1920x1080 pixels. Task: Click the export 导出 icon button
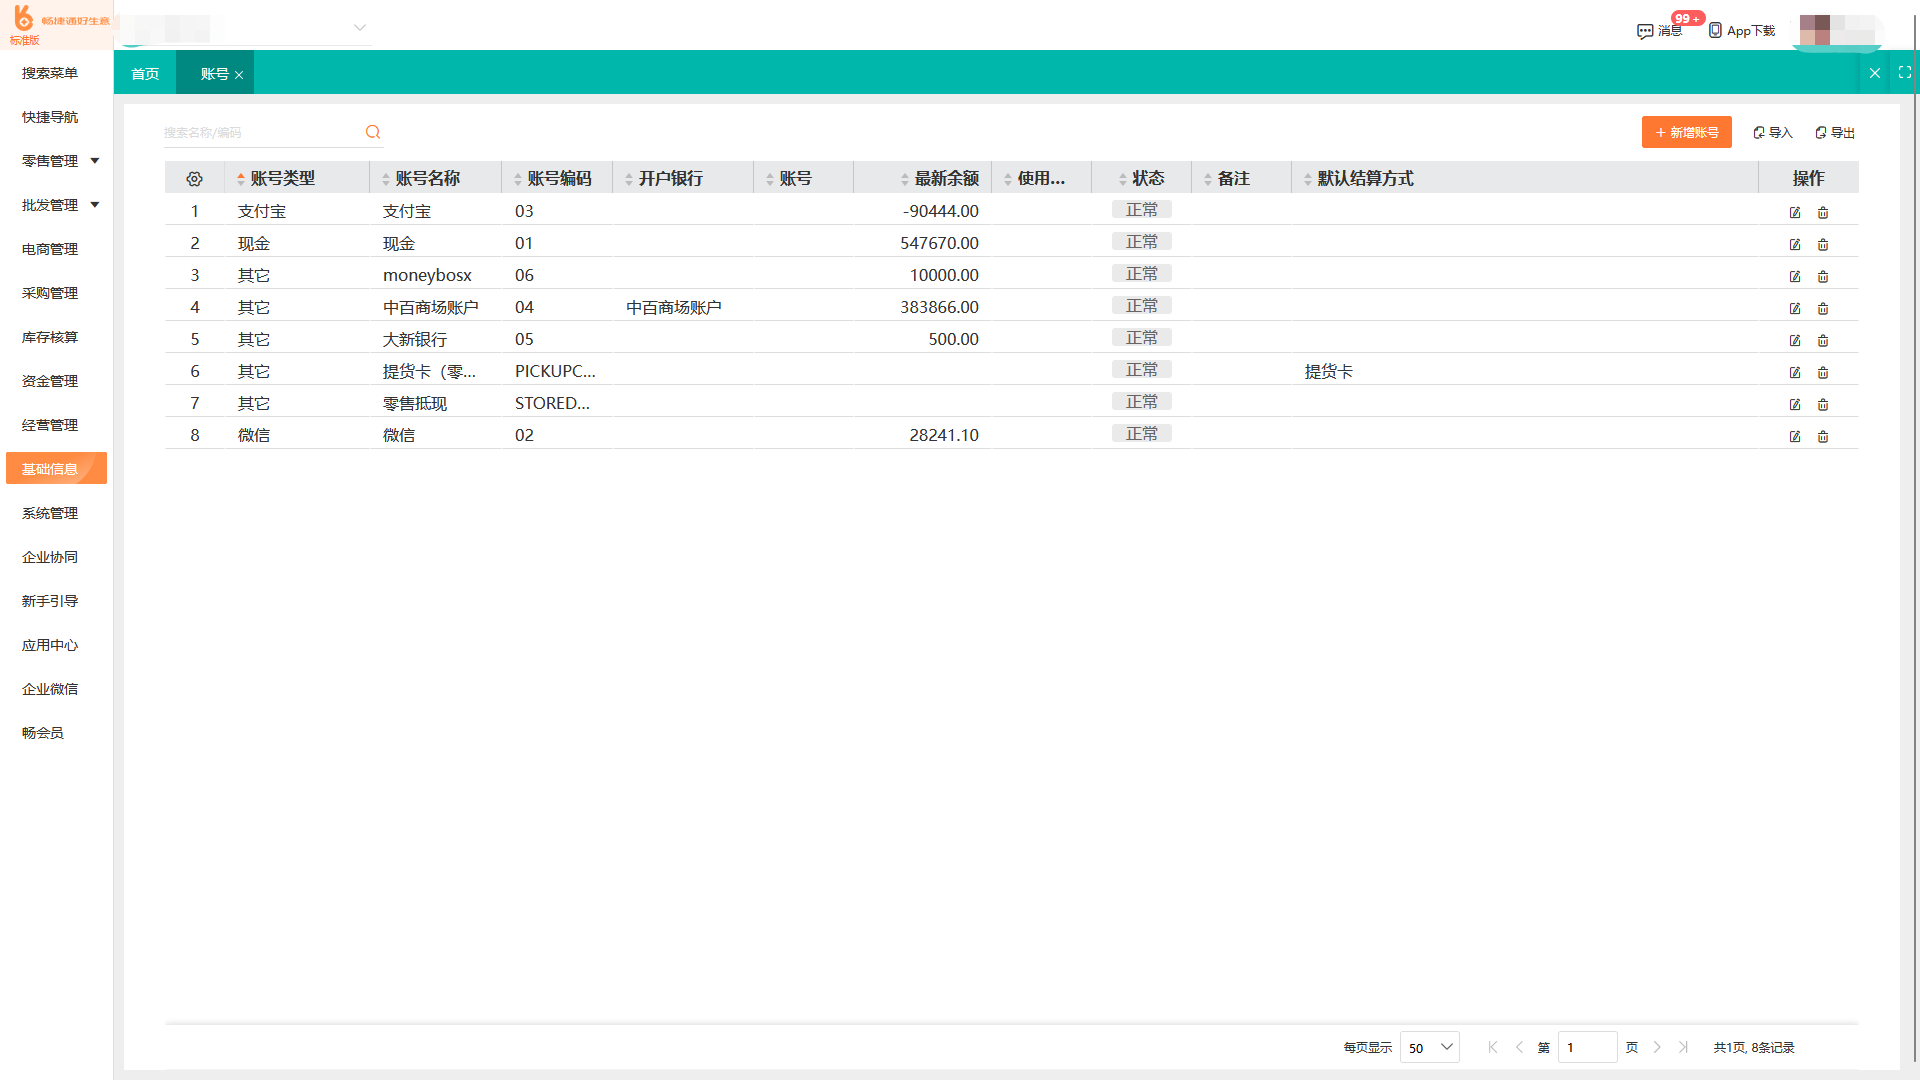pyautogui.click(x=1833, y=132)
